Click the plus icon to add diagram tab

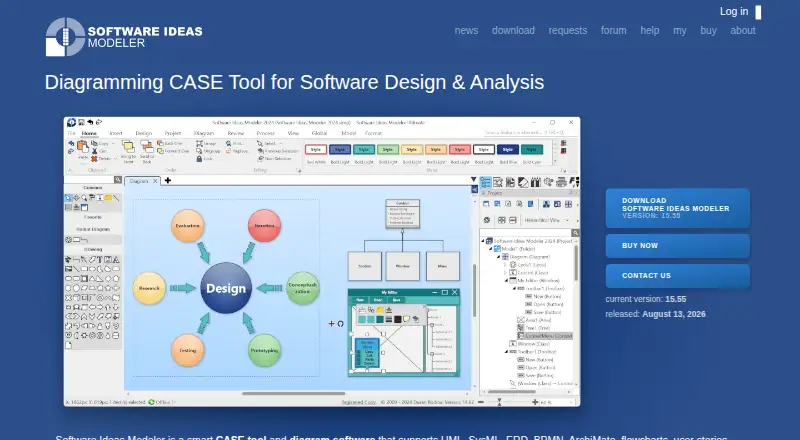point(167,180)
